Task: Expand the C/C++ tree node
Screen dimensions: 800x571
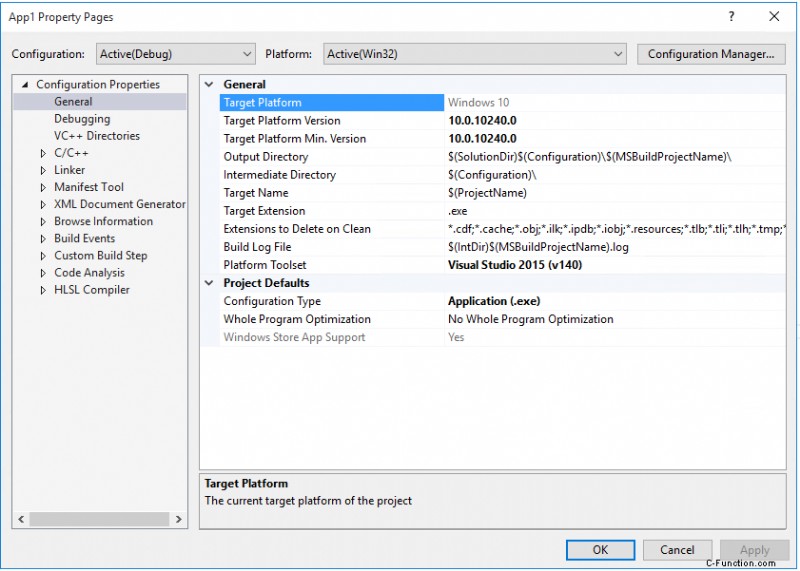Action: [x=43, y=153]
